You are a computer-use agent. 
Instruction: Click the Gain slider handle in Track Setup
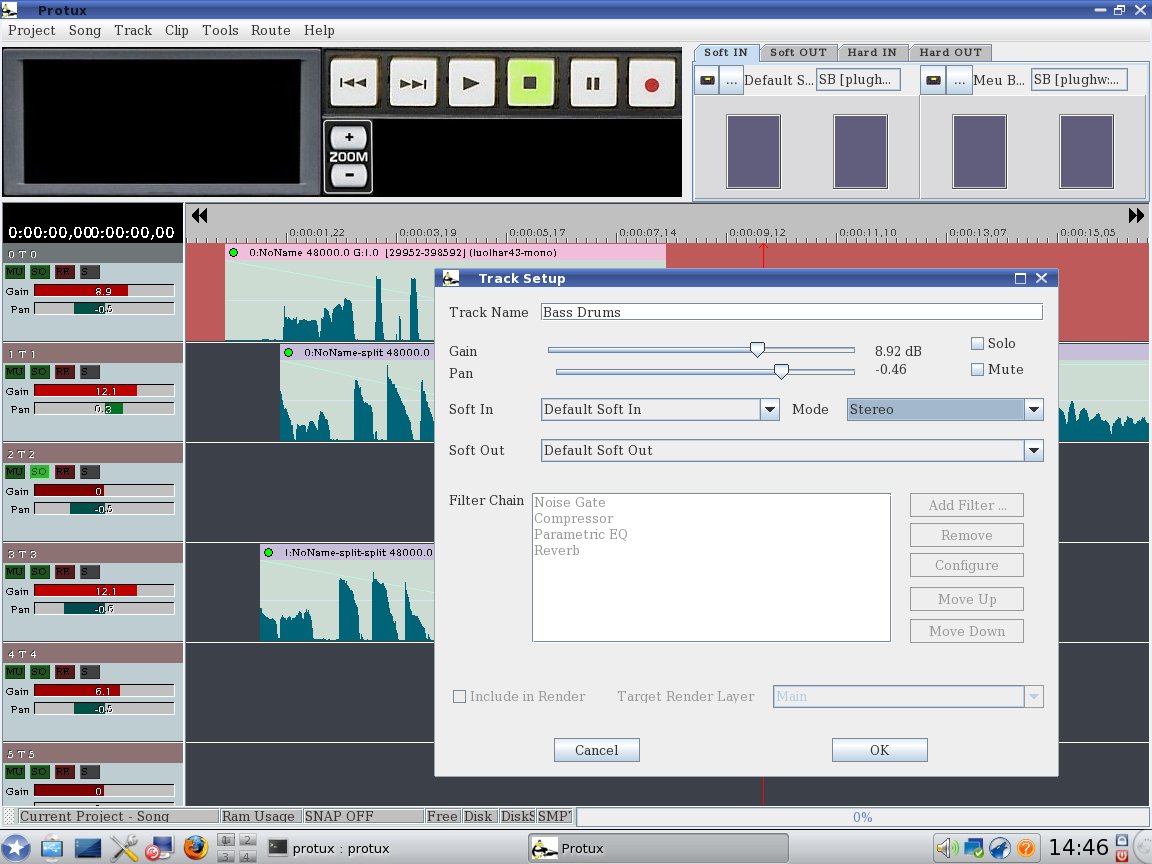point(758,349)
